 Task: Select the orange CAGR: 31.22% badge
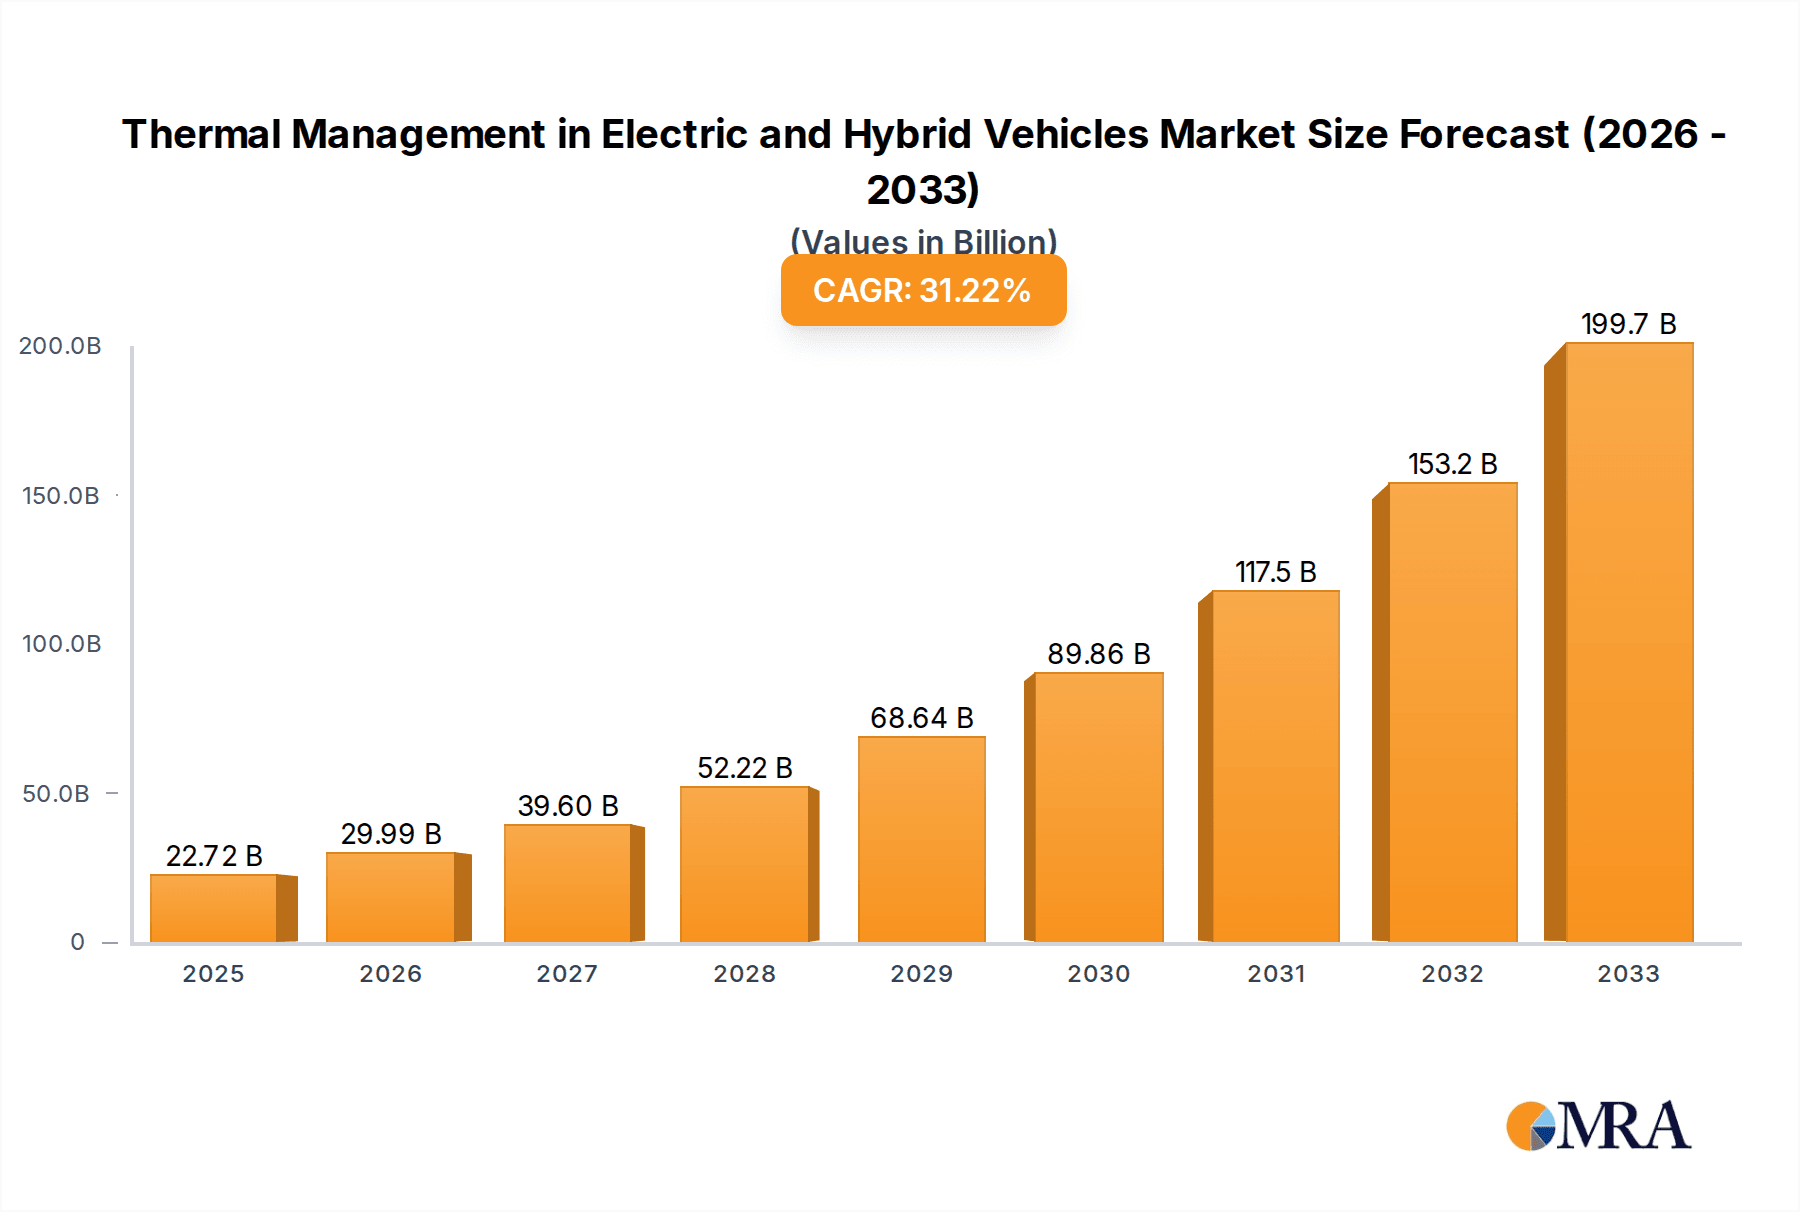click(x=922, y=291)
